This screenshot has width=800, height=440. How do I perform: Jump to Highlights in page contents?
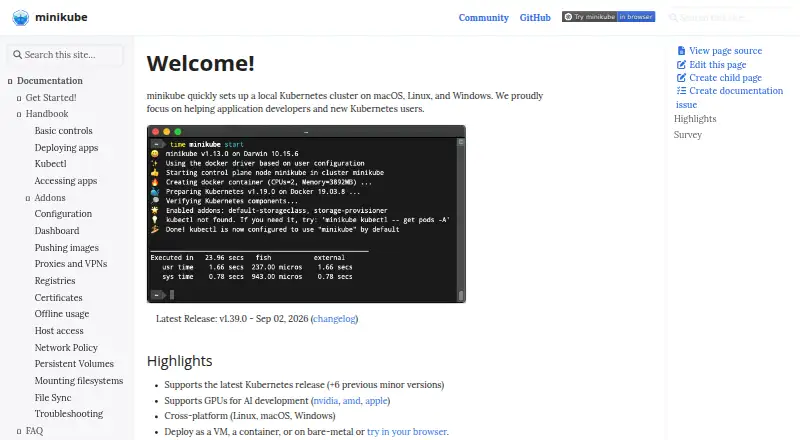[x=695, y=118]
